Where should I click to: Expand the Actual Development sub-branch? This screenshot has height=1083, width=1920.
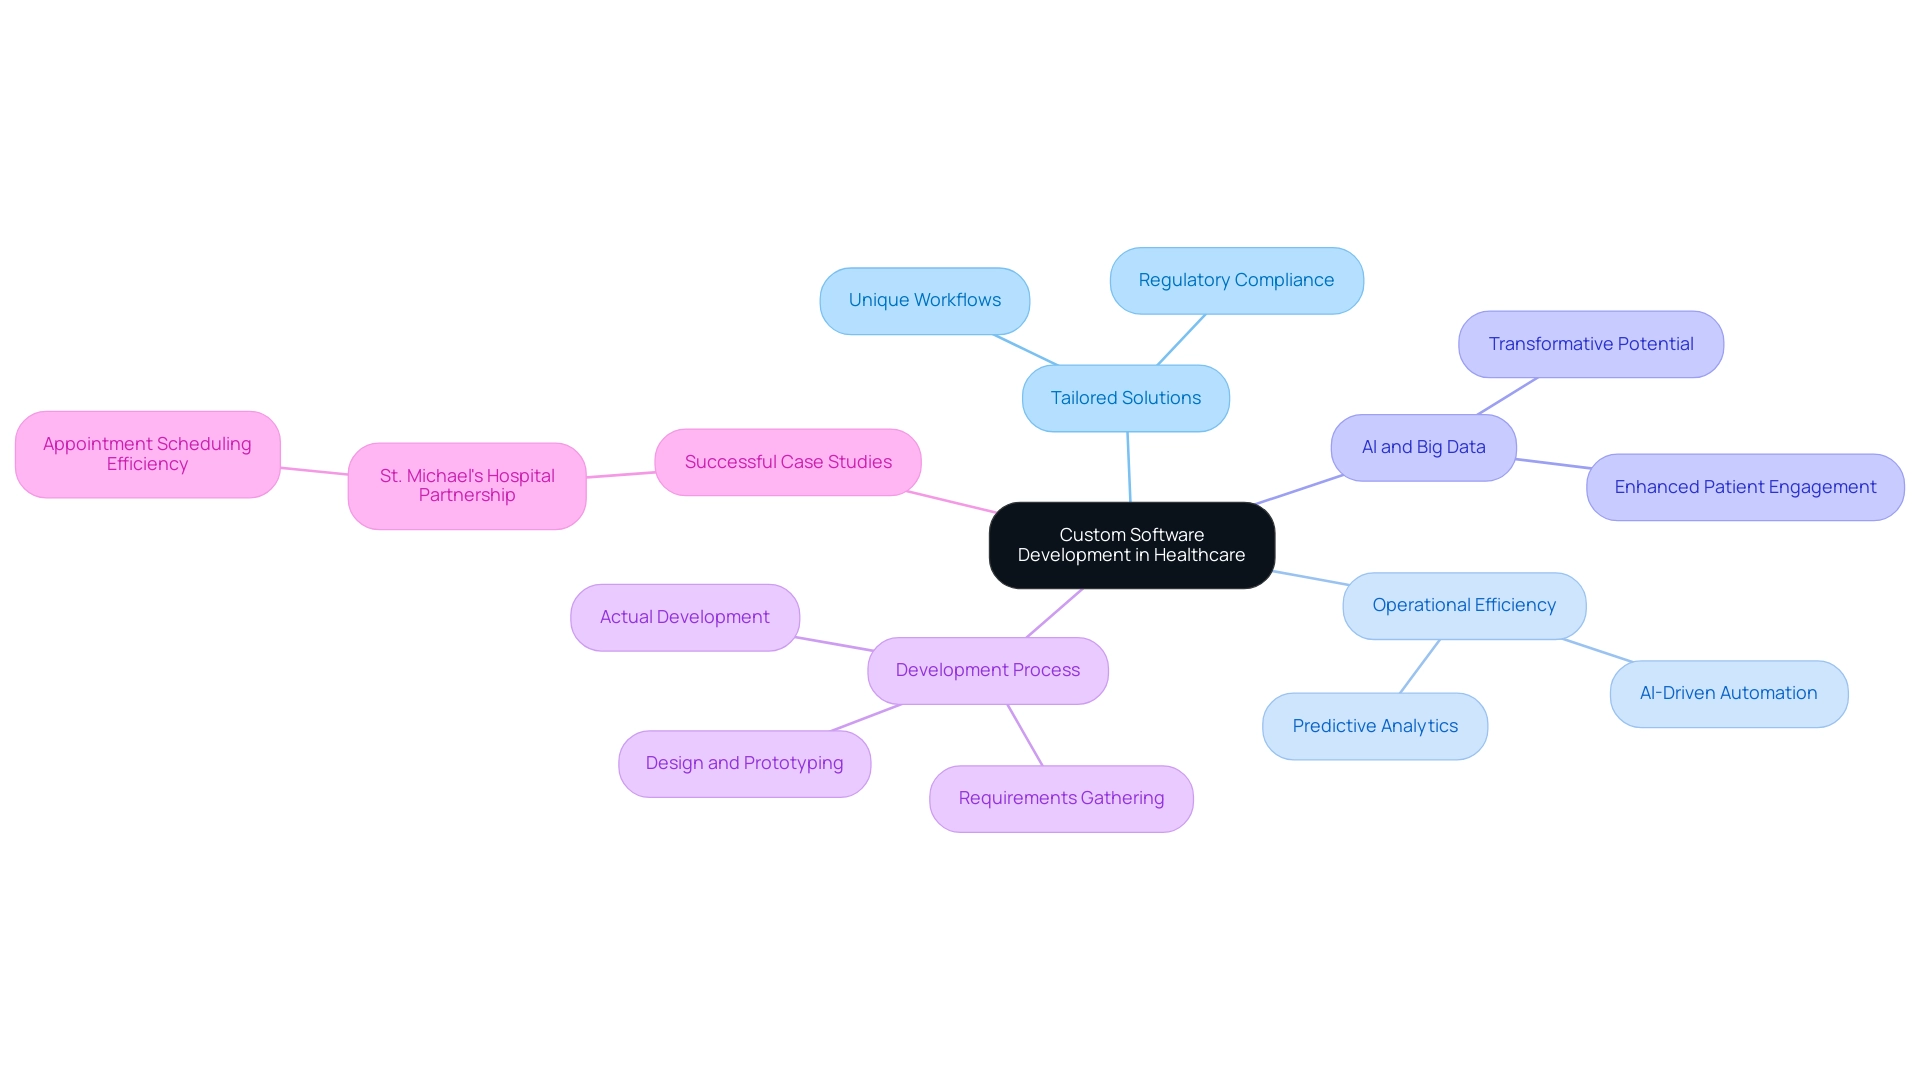tap(683, 616)
